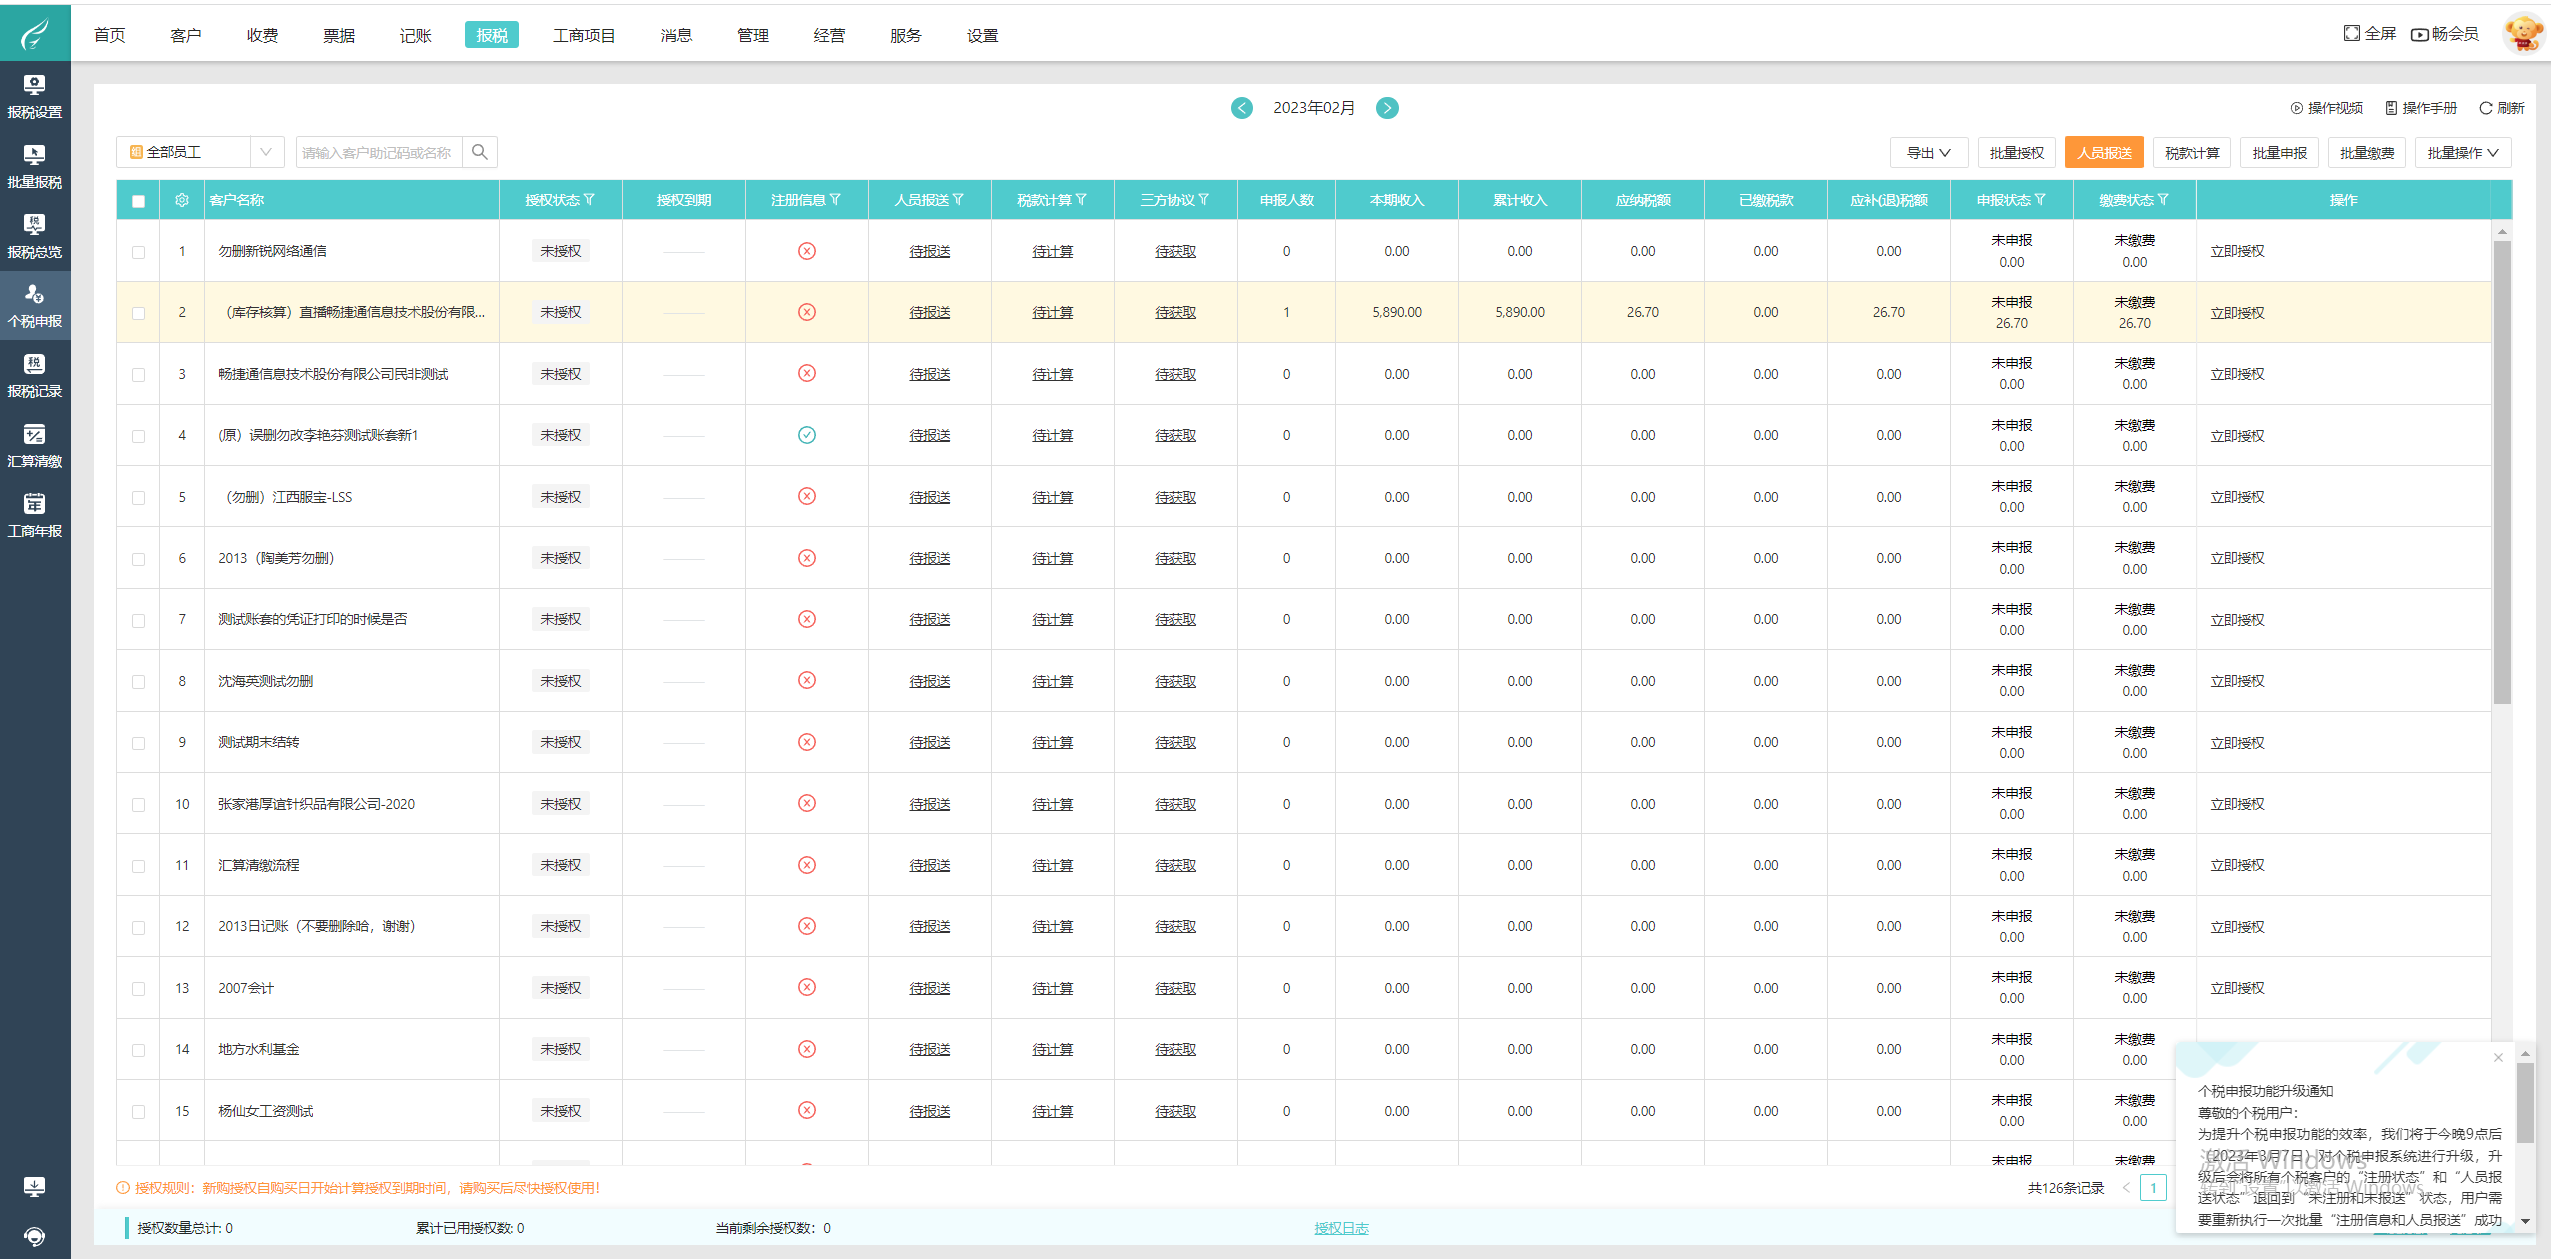This screenshot has width=2551, height=1259.
Task: Toggle checkbox for row 1 勿删新锐网络通信
Action: point(138,250)
